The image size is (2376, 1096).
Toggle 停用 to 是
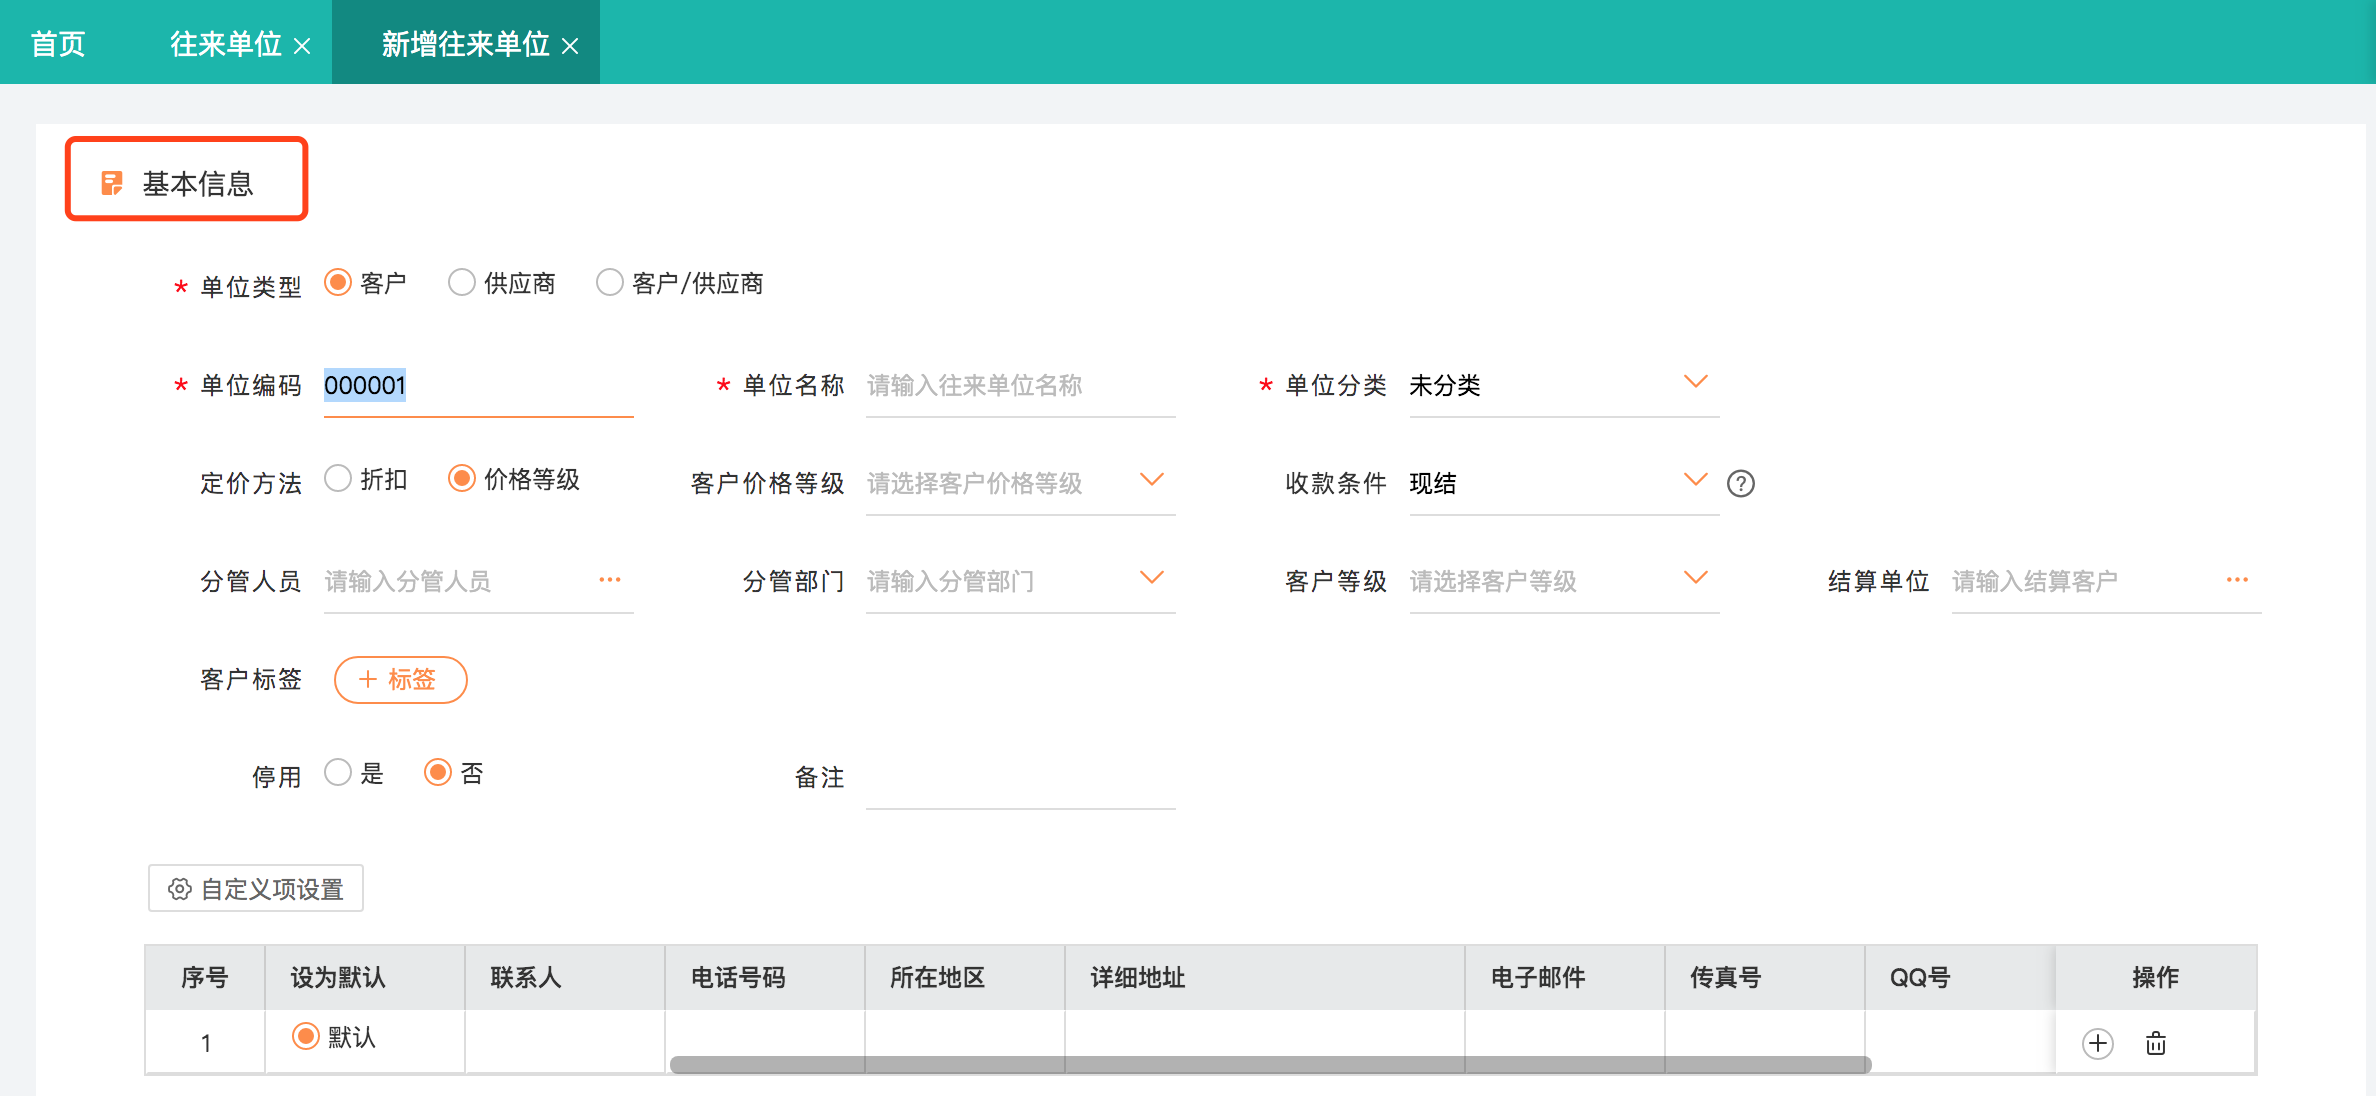pos(336,775)
